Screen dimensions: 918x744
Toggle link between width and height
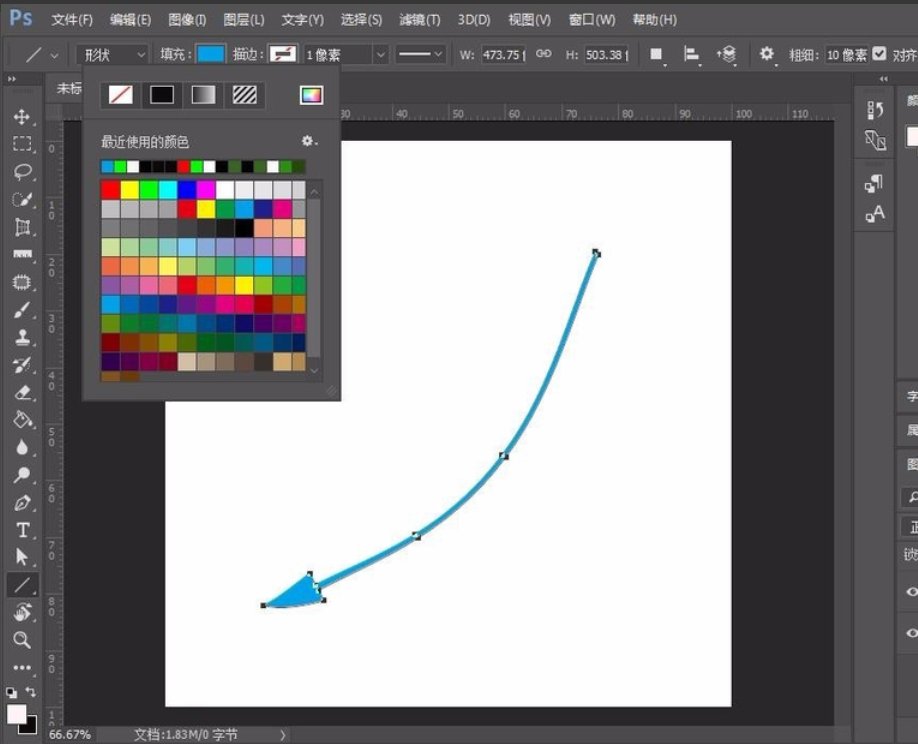[x=543, y=54]
